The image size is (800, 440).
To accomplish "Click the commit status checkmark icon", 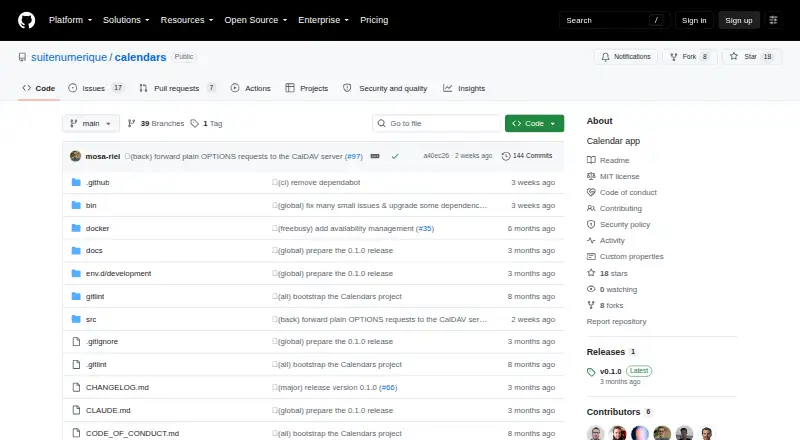I will click(395, 156).
